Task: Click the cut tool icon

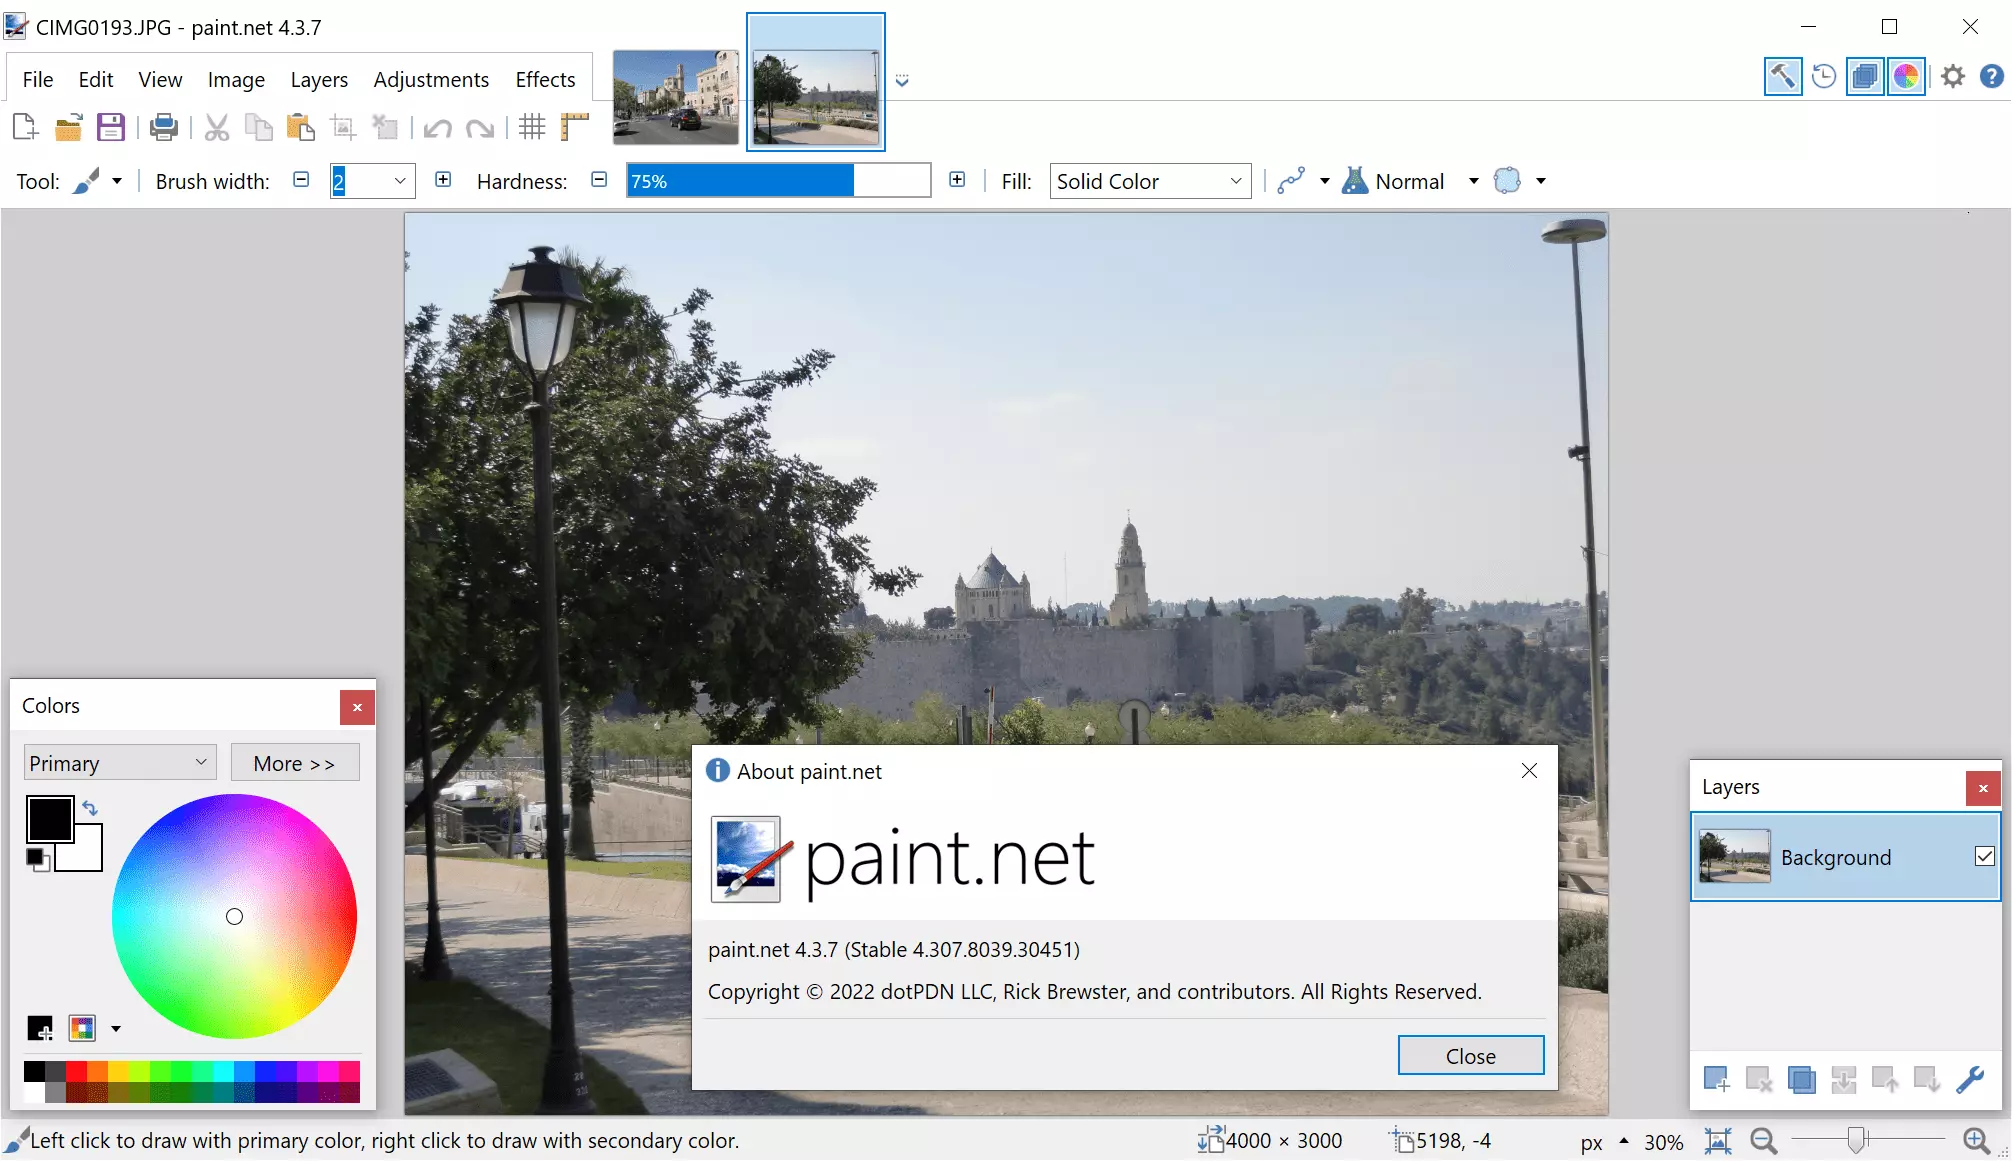Action: (216, 127)
